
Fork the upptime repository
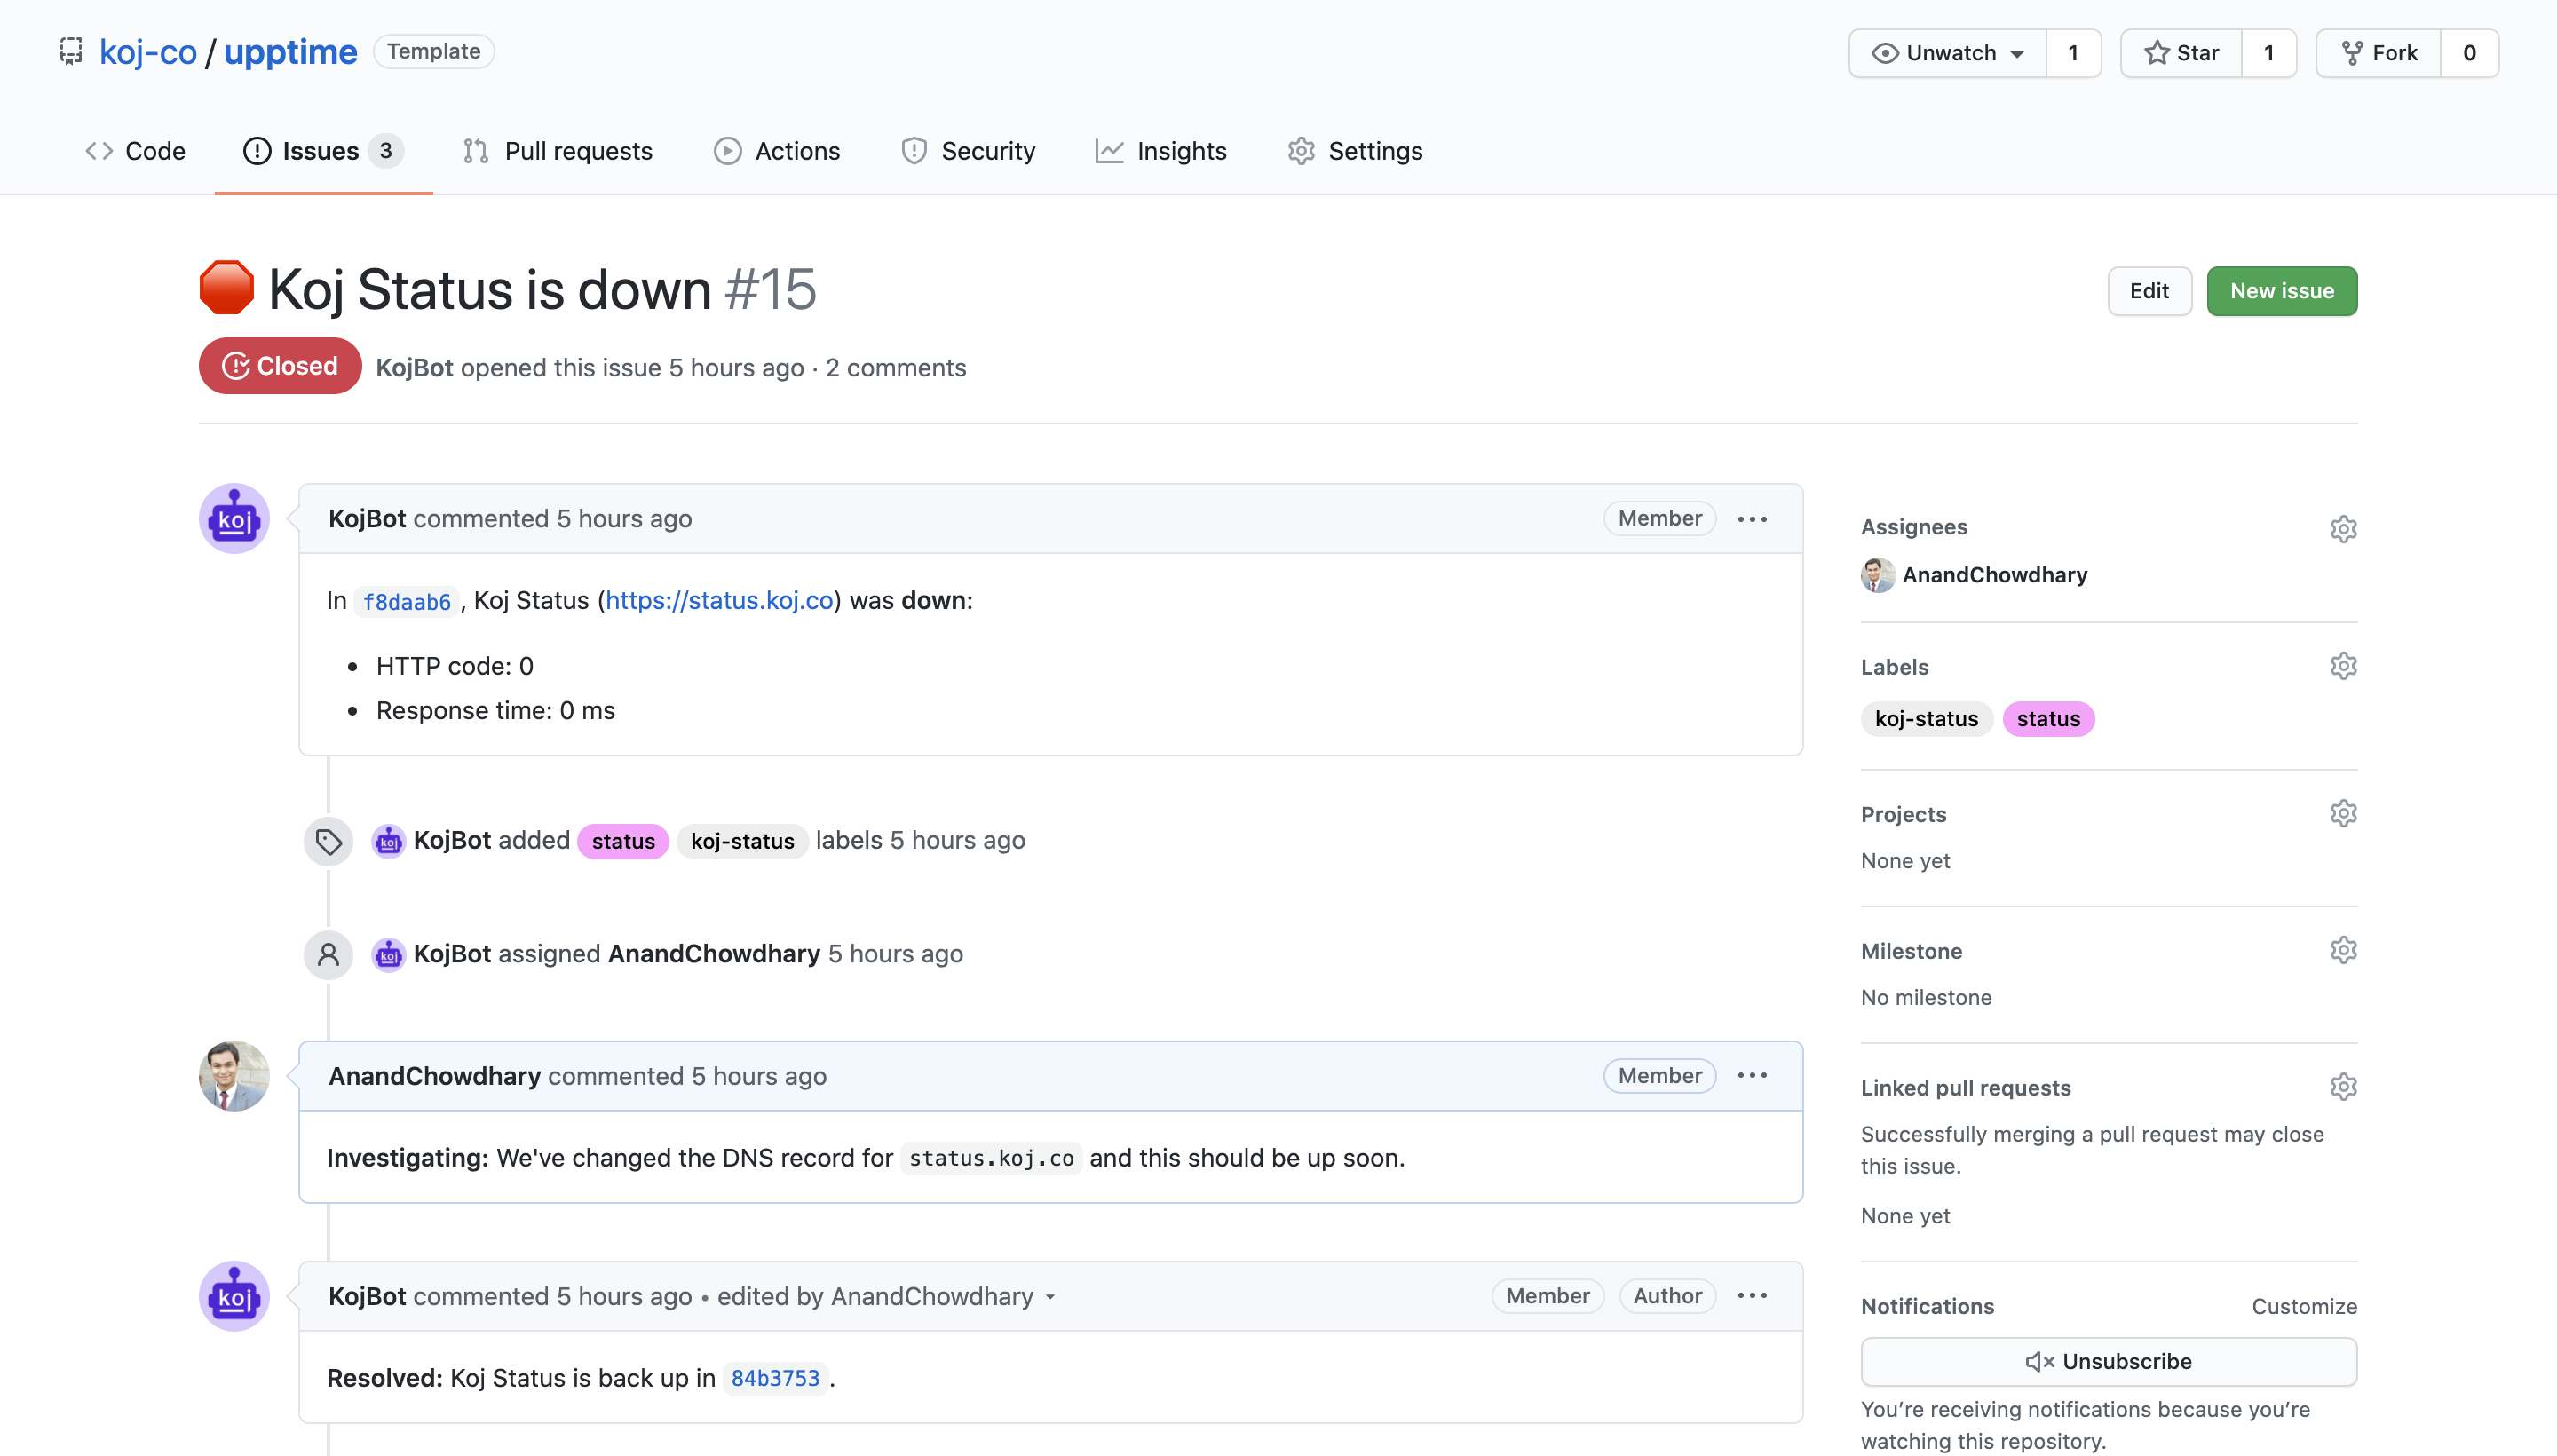(x=2379, y=52)
